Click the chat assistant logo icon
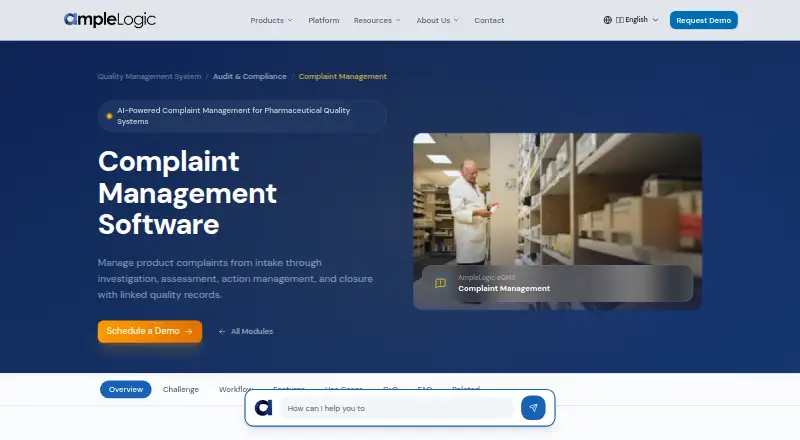The width and height of the screenshot is (800, 440). click(x=264, y=408)
